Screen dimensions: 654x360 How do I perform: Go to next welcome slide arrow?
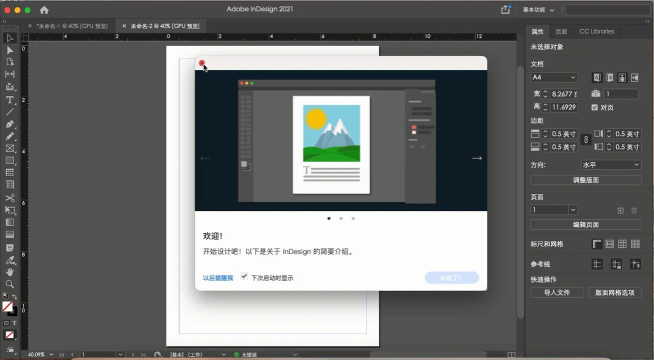(x=477, y=158)
